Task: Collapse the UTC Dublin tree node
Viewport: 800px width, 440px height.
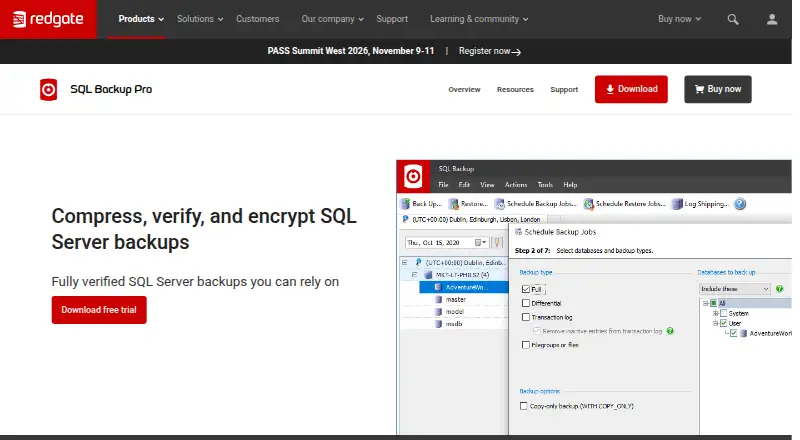Action: pos(405,262)
